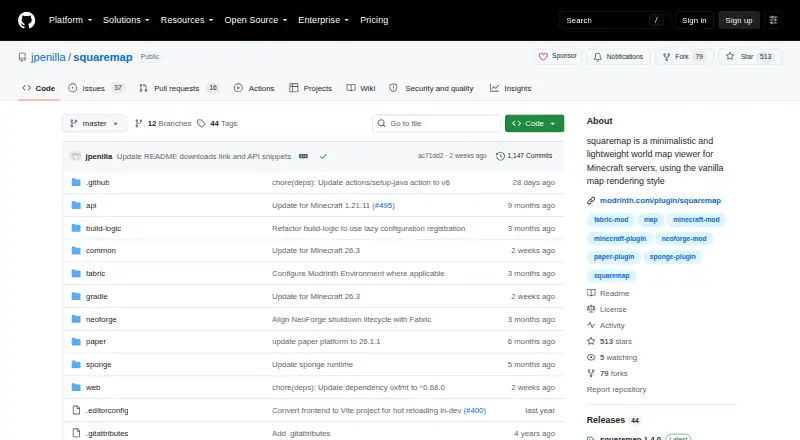Click the sponge-plugin topic tag
800x440 pixels.
[x=672, y=257]
